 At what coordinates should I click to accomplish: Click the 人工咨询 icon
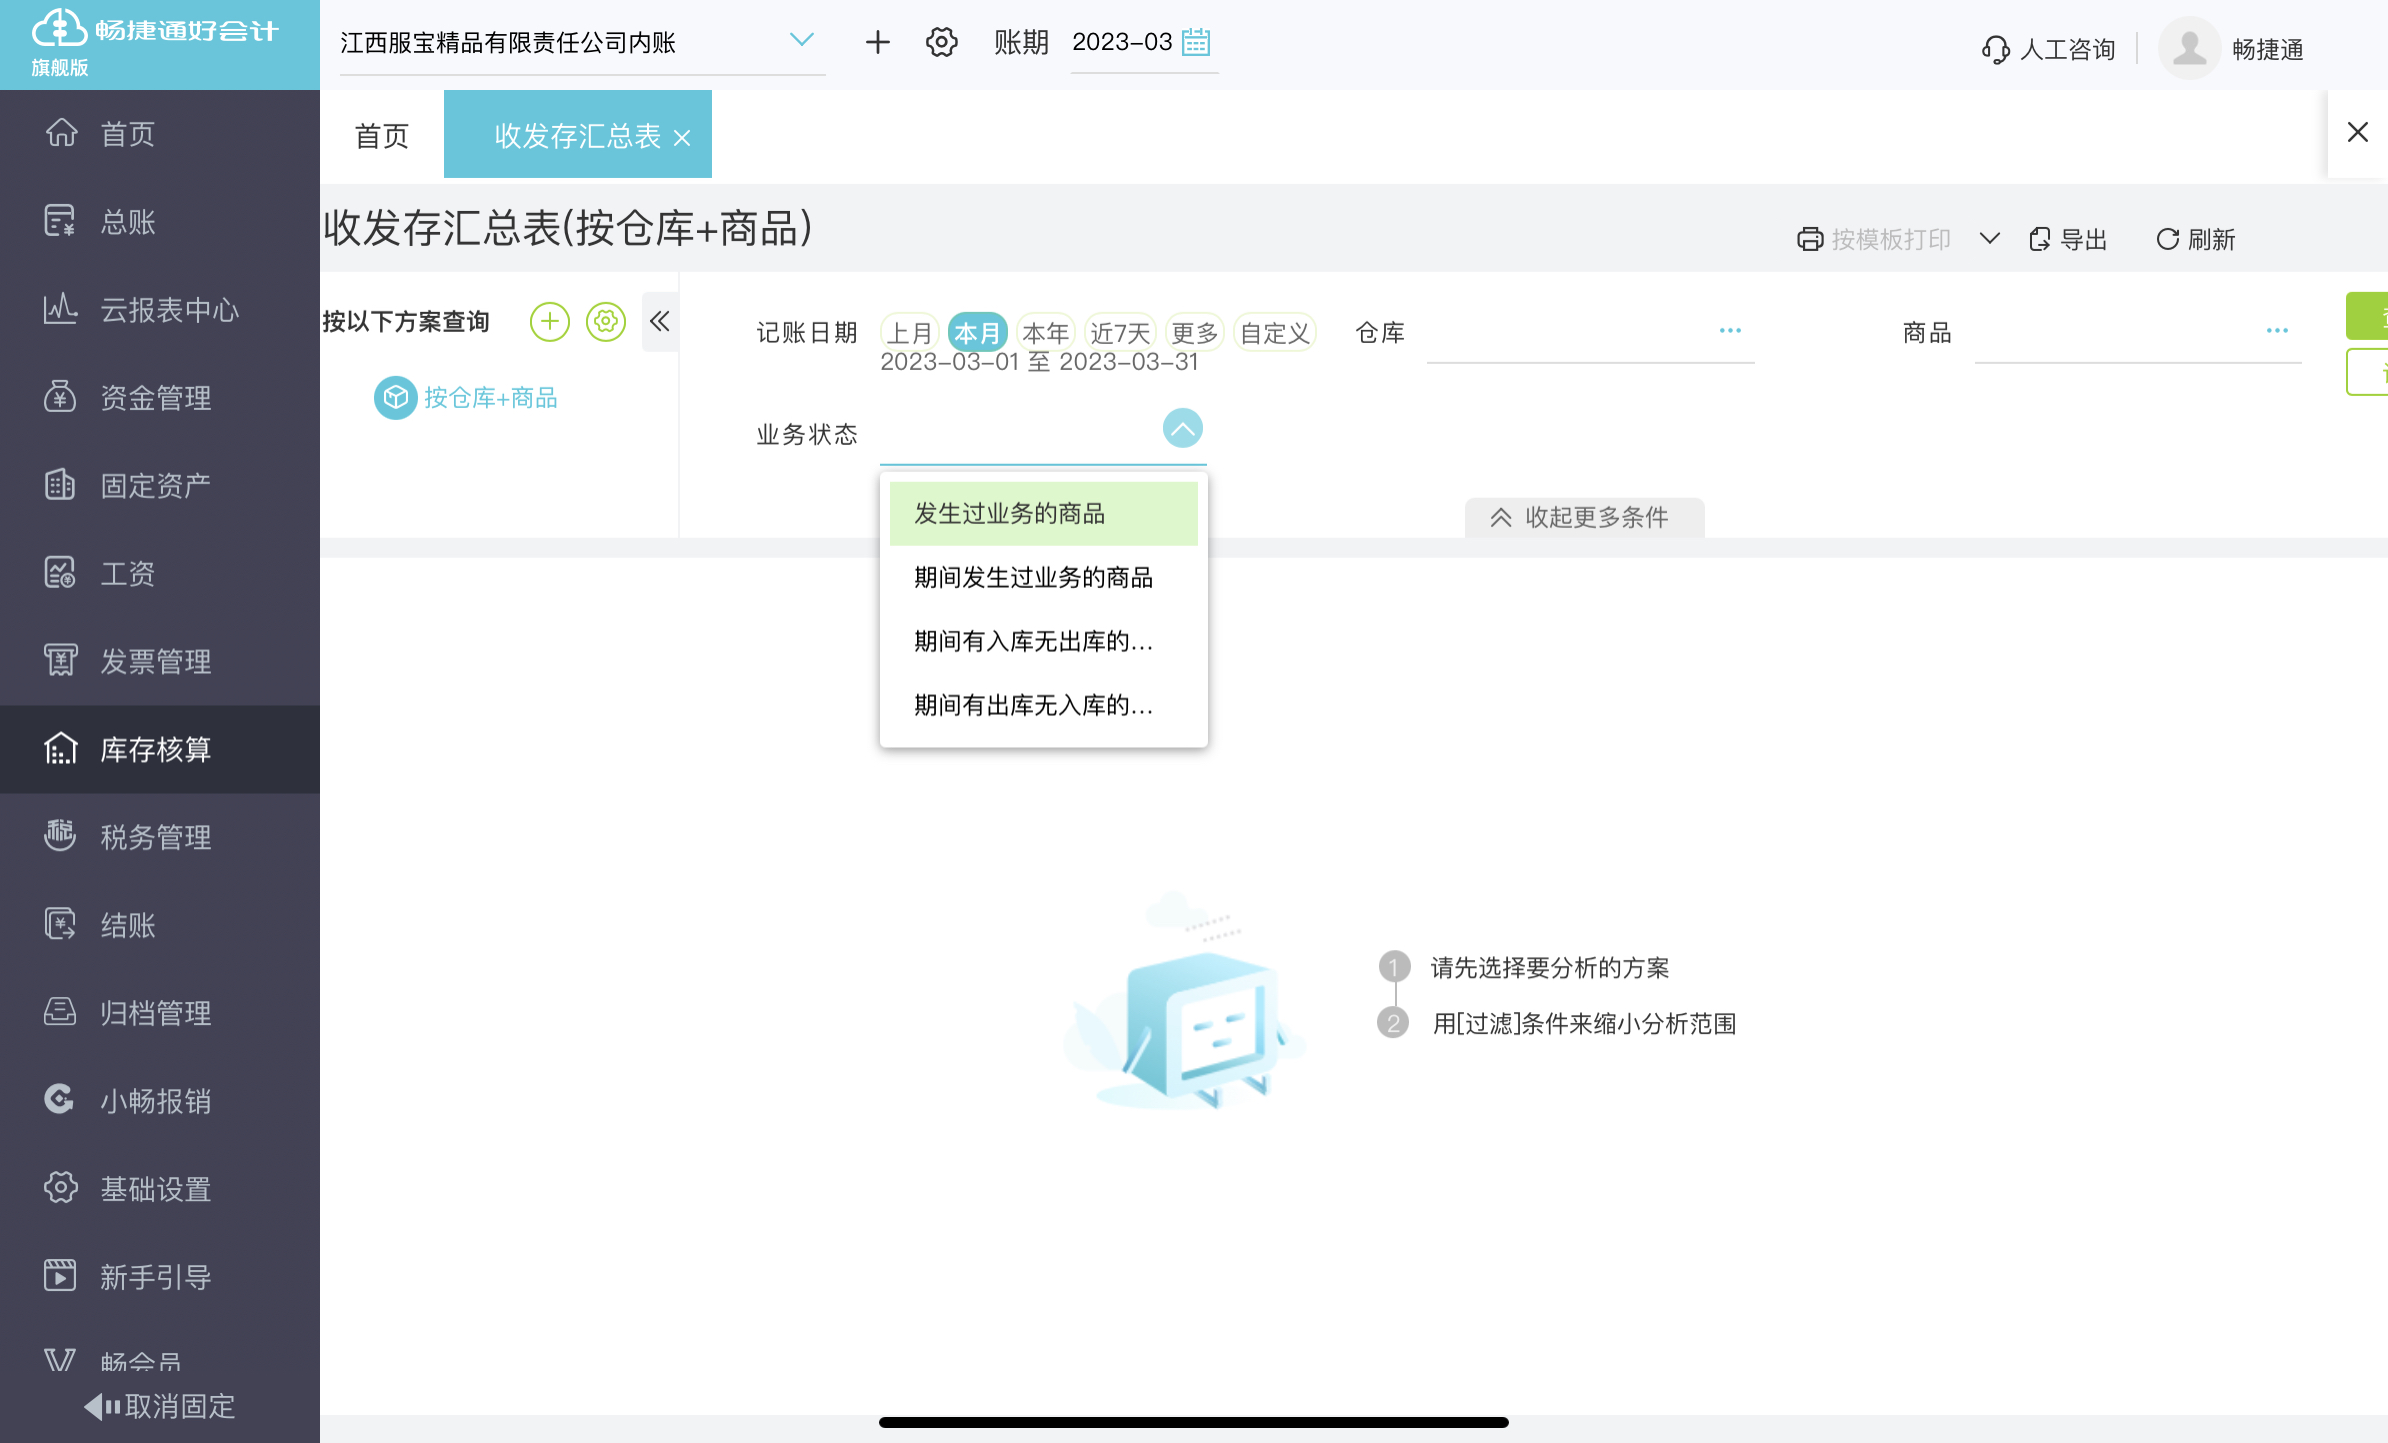1996,48
